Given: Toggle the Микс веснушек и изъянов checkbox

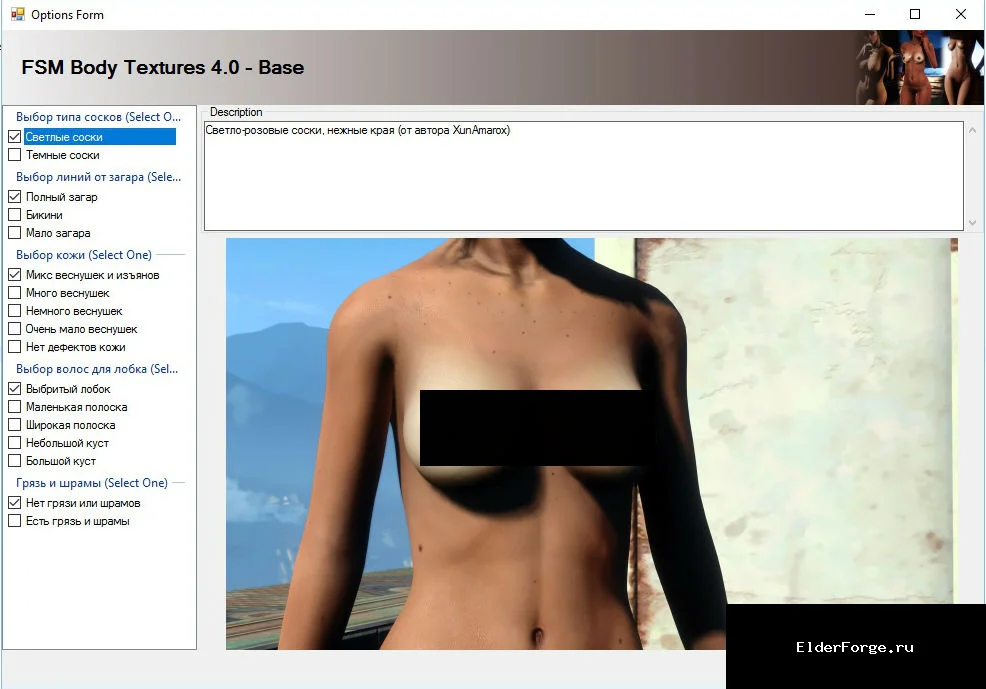Looking at the screenshot, I should point(15,275).
